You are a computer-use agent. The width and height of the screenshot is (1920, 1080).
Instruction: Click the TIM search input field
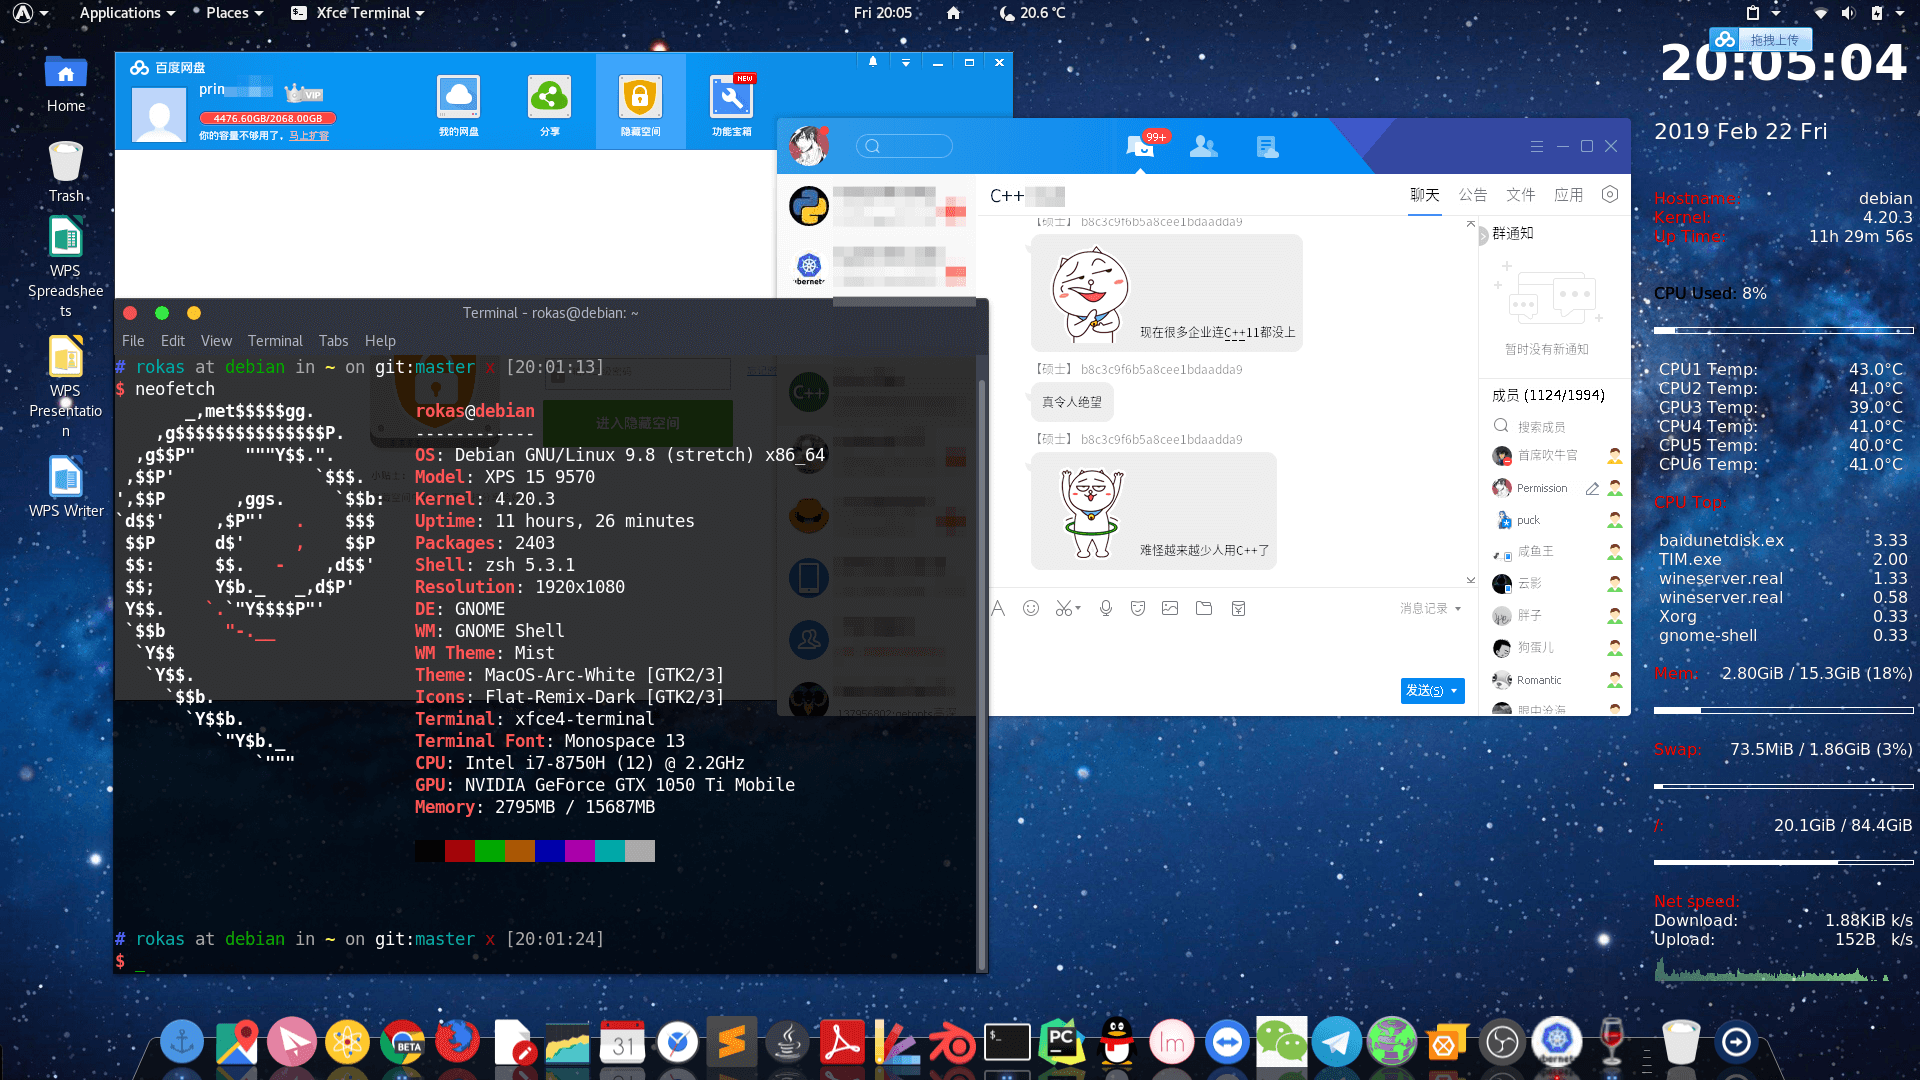coord(905,147)
